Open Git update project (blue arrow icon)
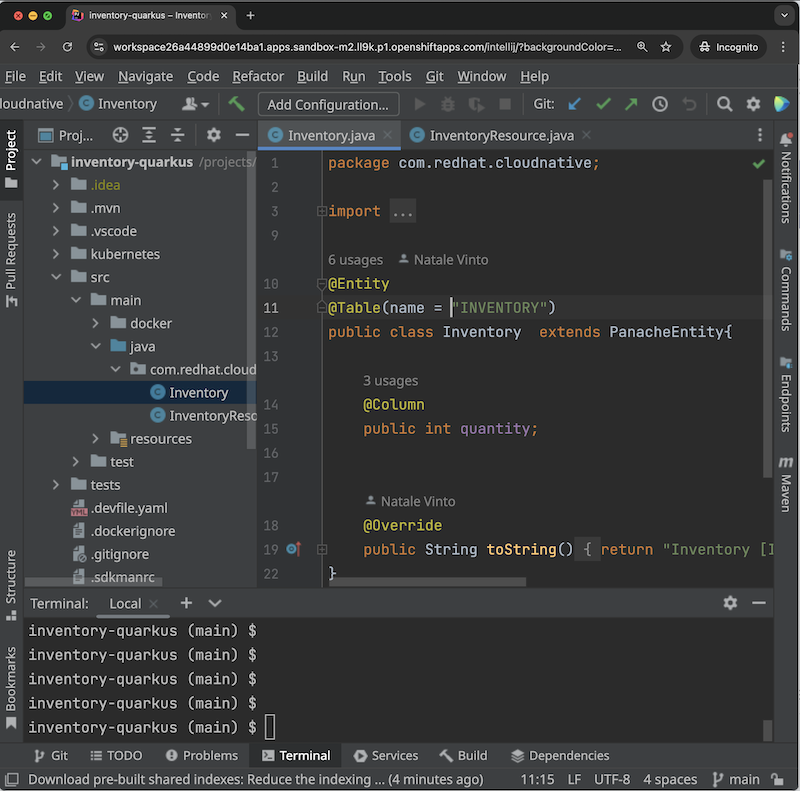The width and height of the screenshot is (800, 791). tap(573, 103)
